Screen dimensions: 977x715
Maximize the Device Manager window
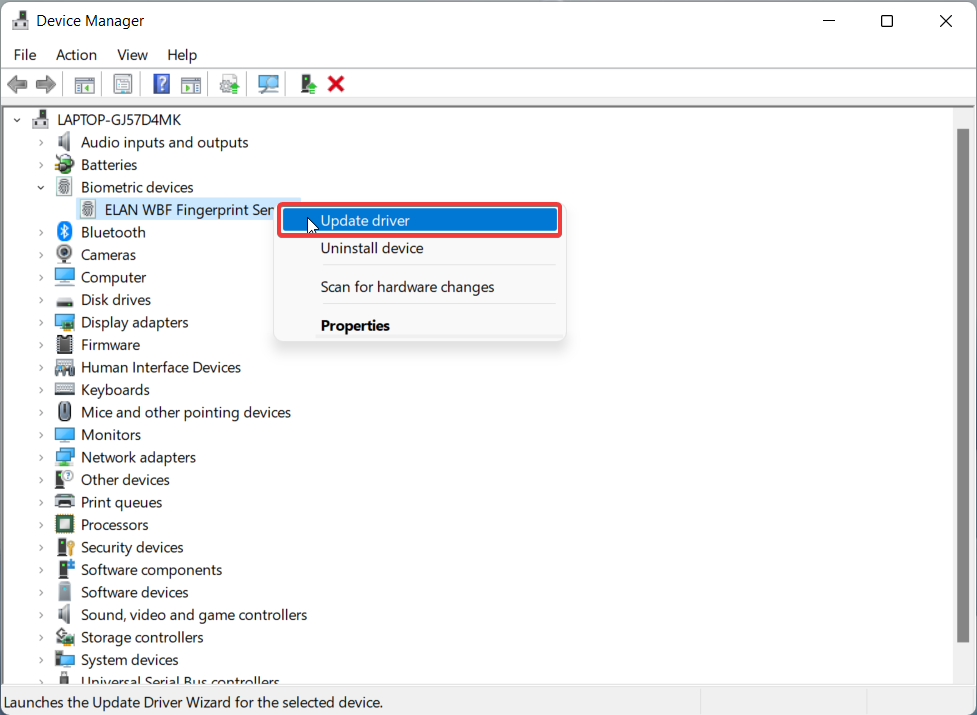click(x=887, y=21)
